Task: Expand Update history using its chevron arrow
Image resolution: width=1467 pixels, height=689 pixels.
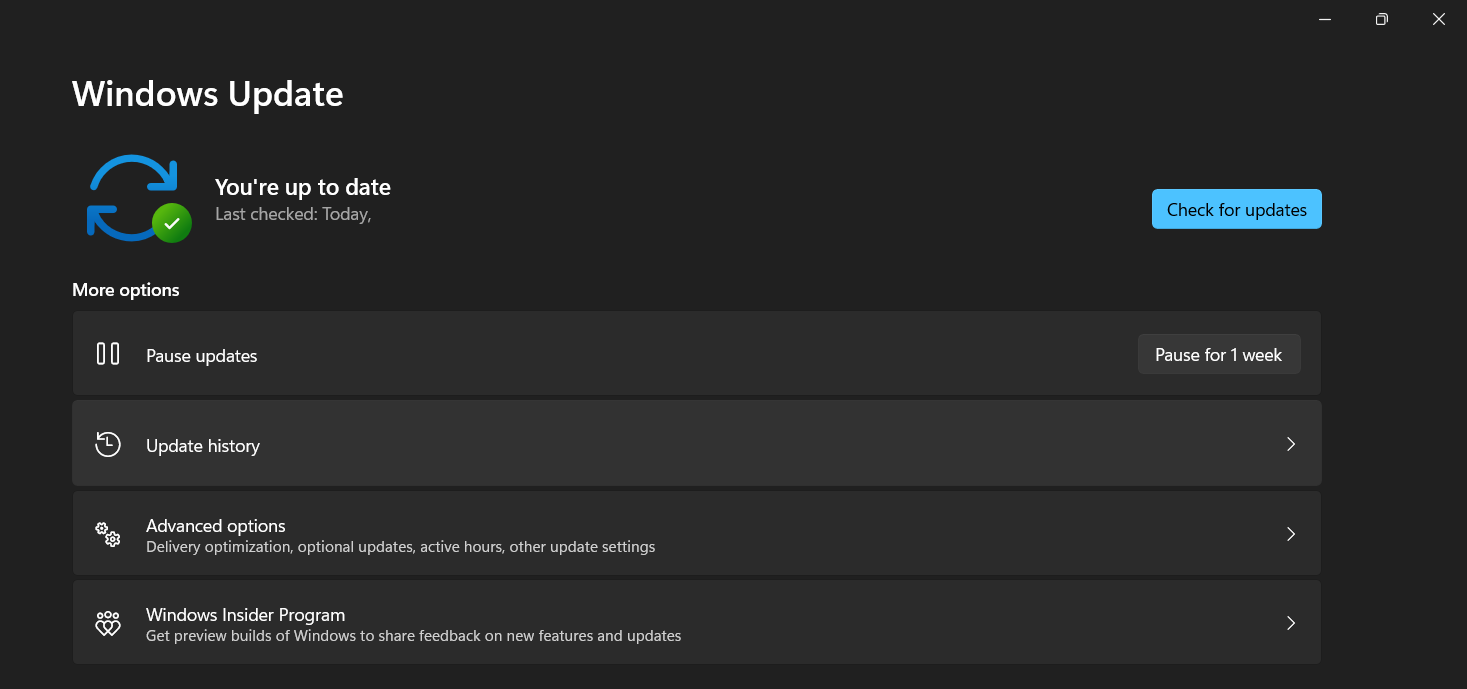Action: 1291,444
